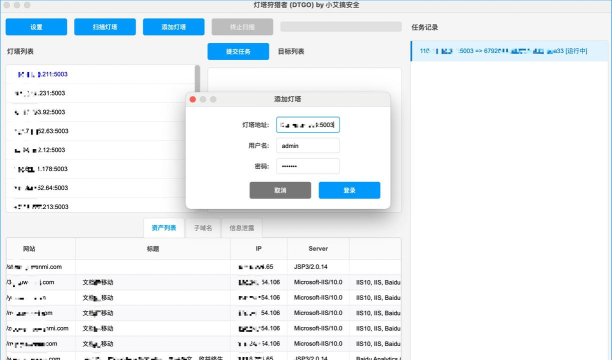Select the lighthouse entry ending 1.178:5003
Screen dimensions: 612x360
tap(100, 169)
